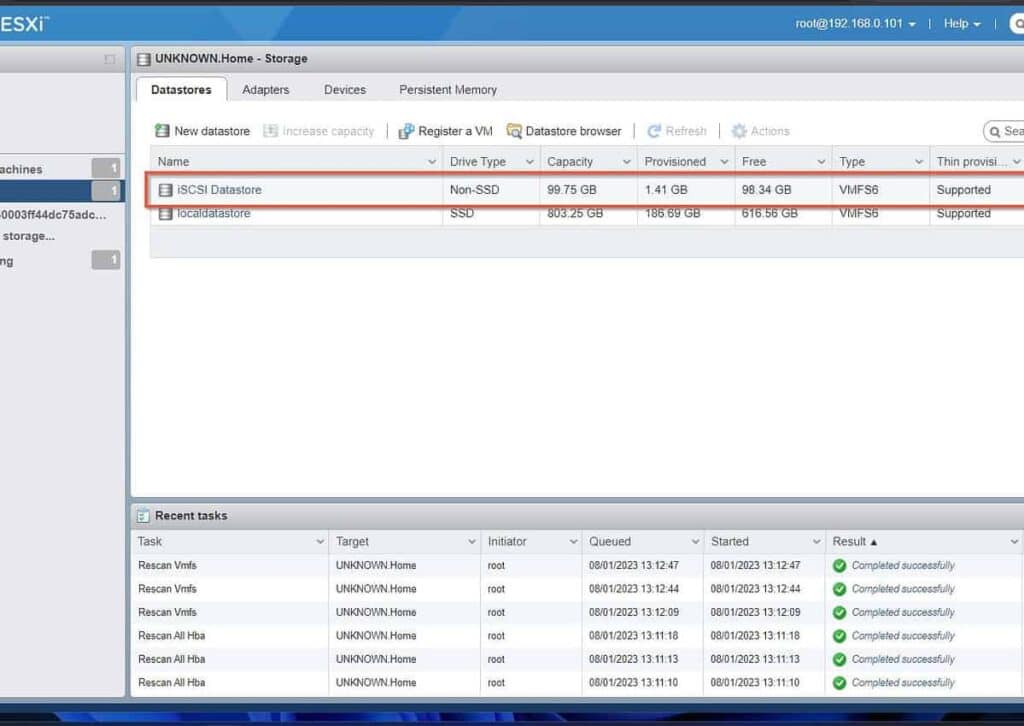
Task: Switch to the Adapters tab
Action: pyautogui.click(x=265, y=89)
